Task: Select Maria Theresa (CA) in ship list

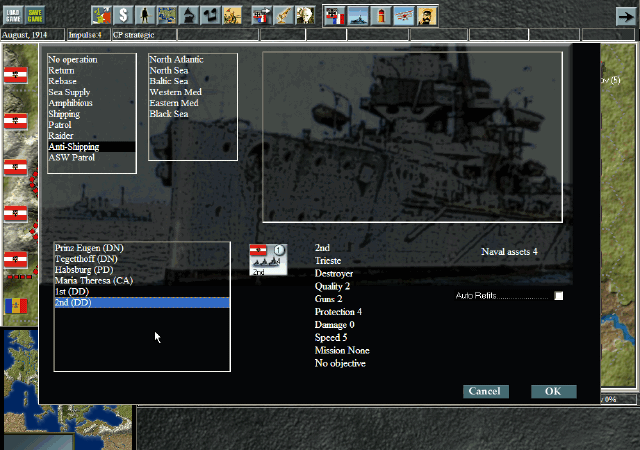Action: (93, 280)
